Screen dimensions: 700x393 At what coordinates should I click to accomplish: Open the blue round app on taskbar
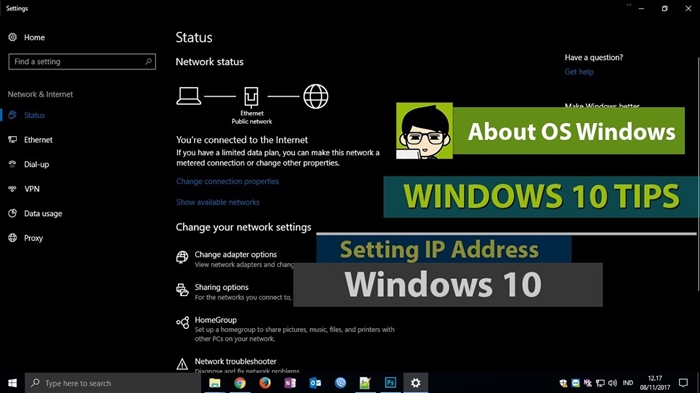pyautogui.click(x=340, y=383)
